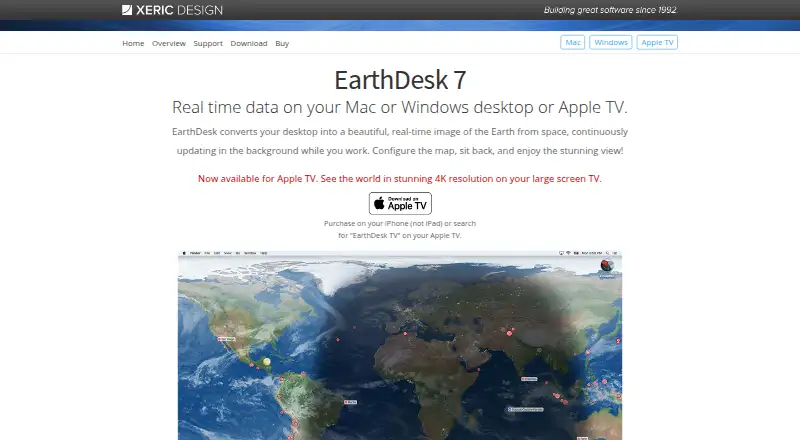
Task: Click 'Building great software since 1992' tagline
Action: [610, 10]
